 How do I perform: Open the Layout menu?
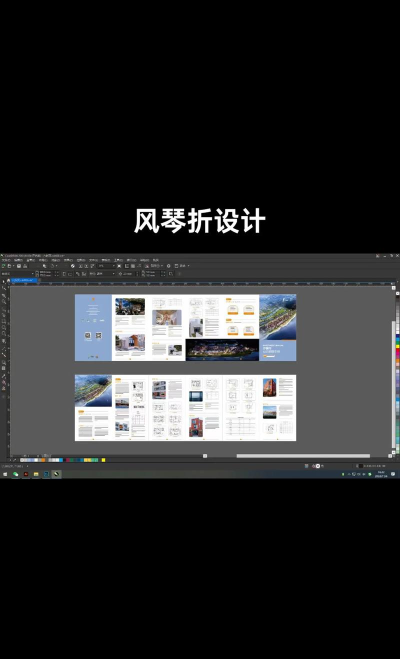click(43, 260)
